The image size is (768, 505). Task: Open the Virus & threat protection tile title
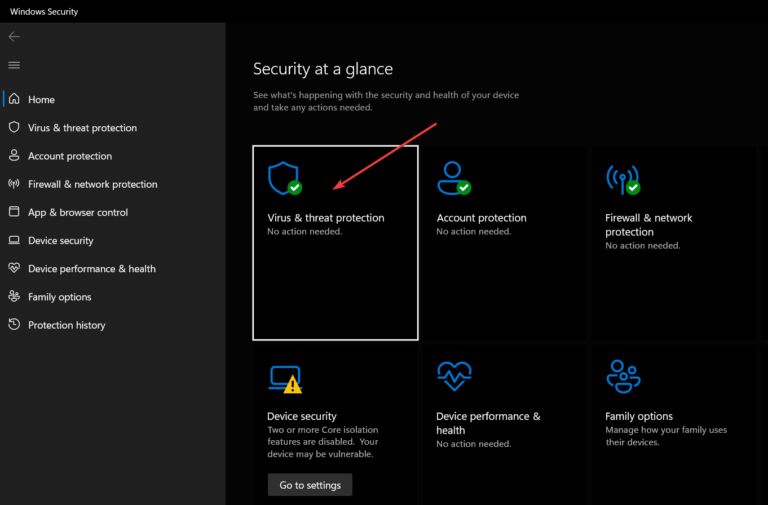(x=326, y=218)
